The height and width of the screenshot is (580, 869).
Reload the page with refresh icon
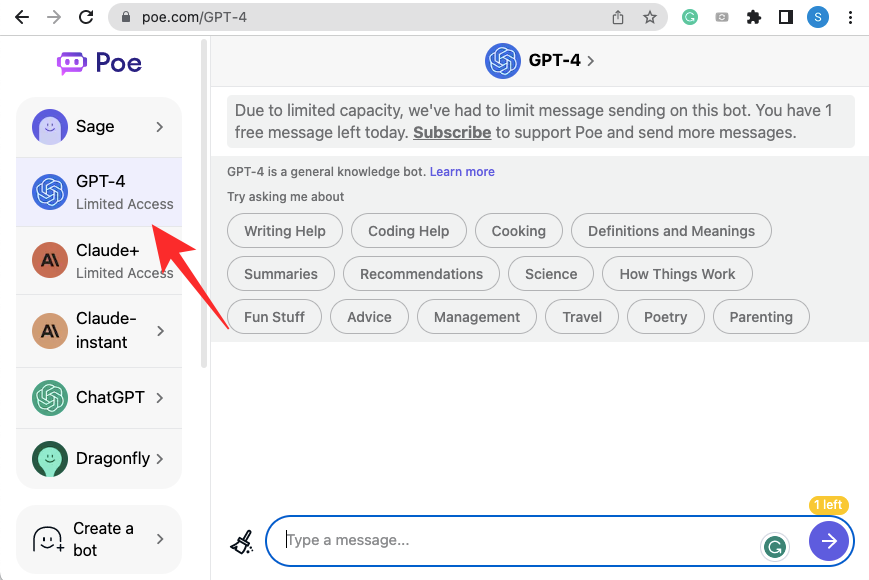coord(86,17)
